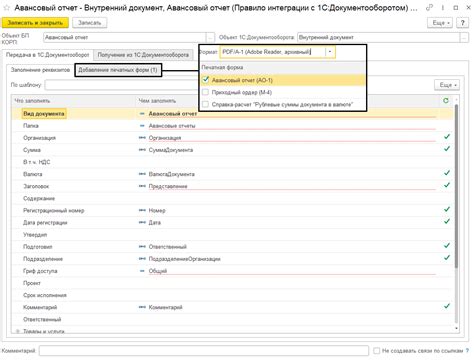This screenshot has width=474, height=361.
Task: Refresh icon in table header
Action: 446,100
